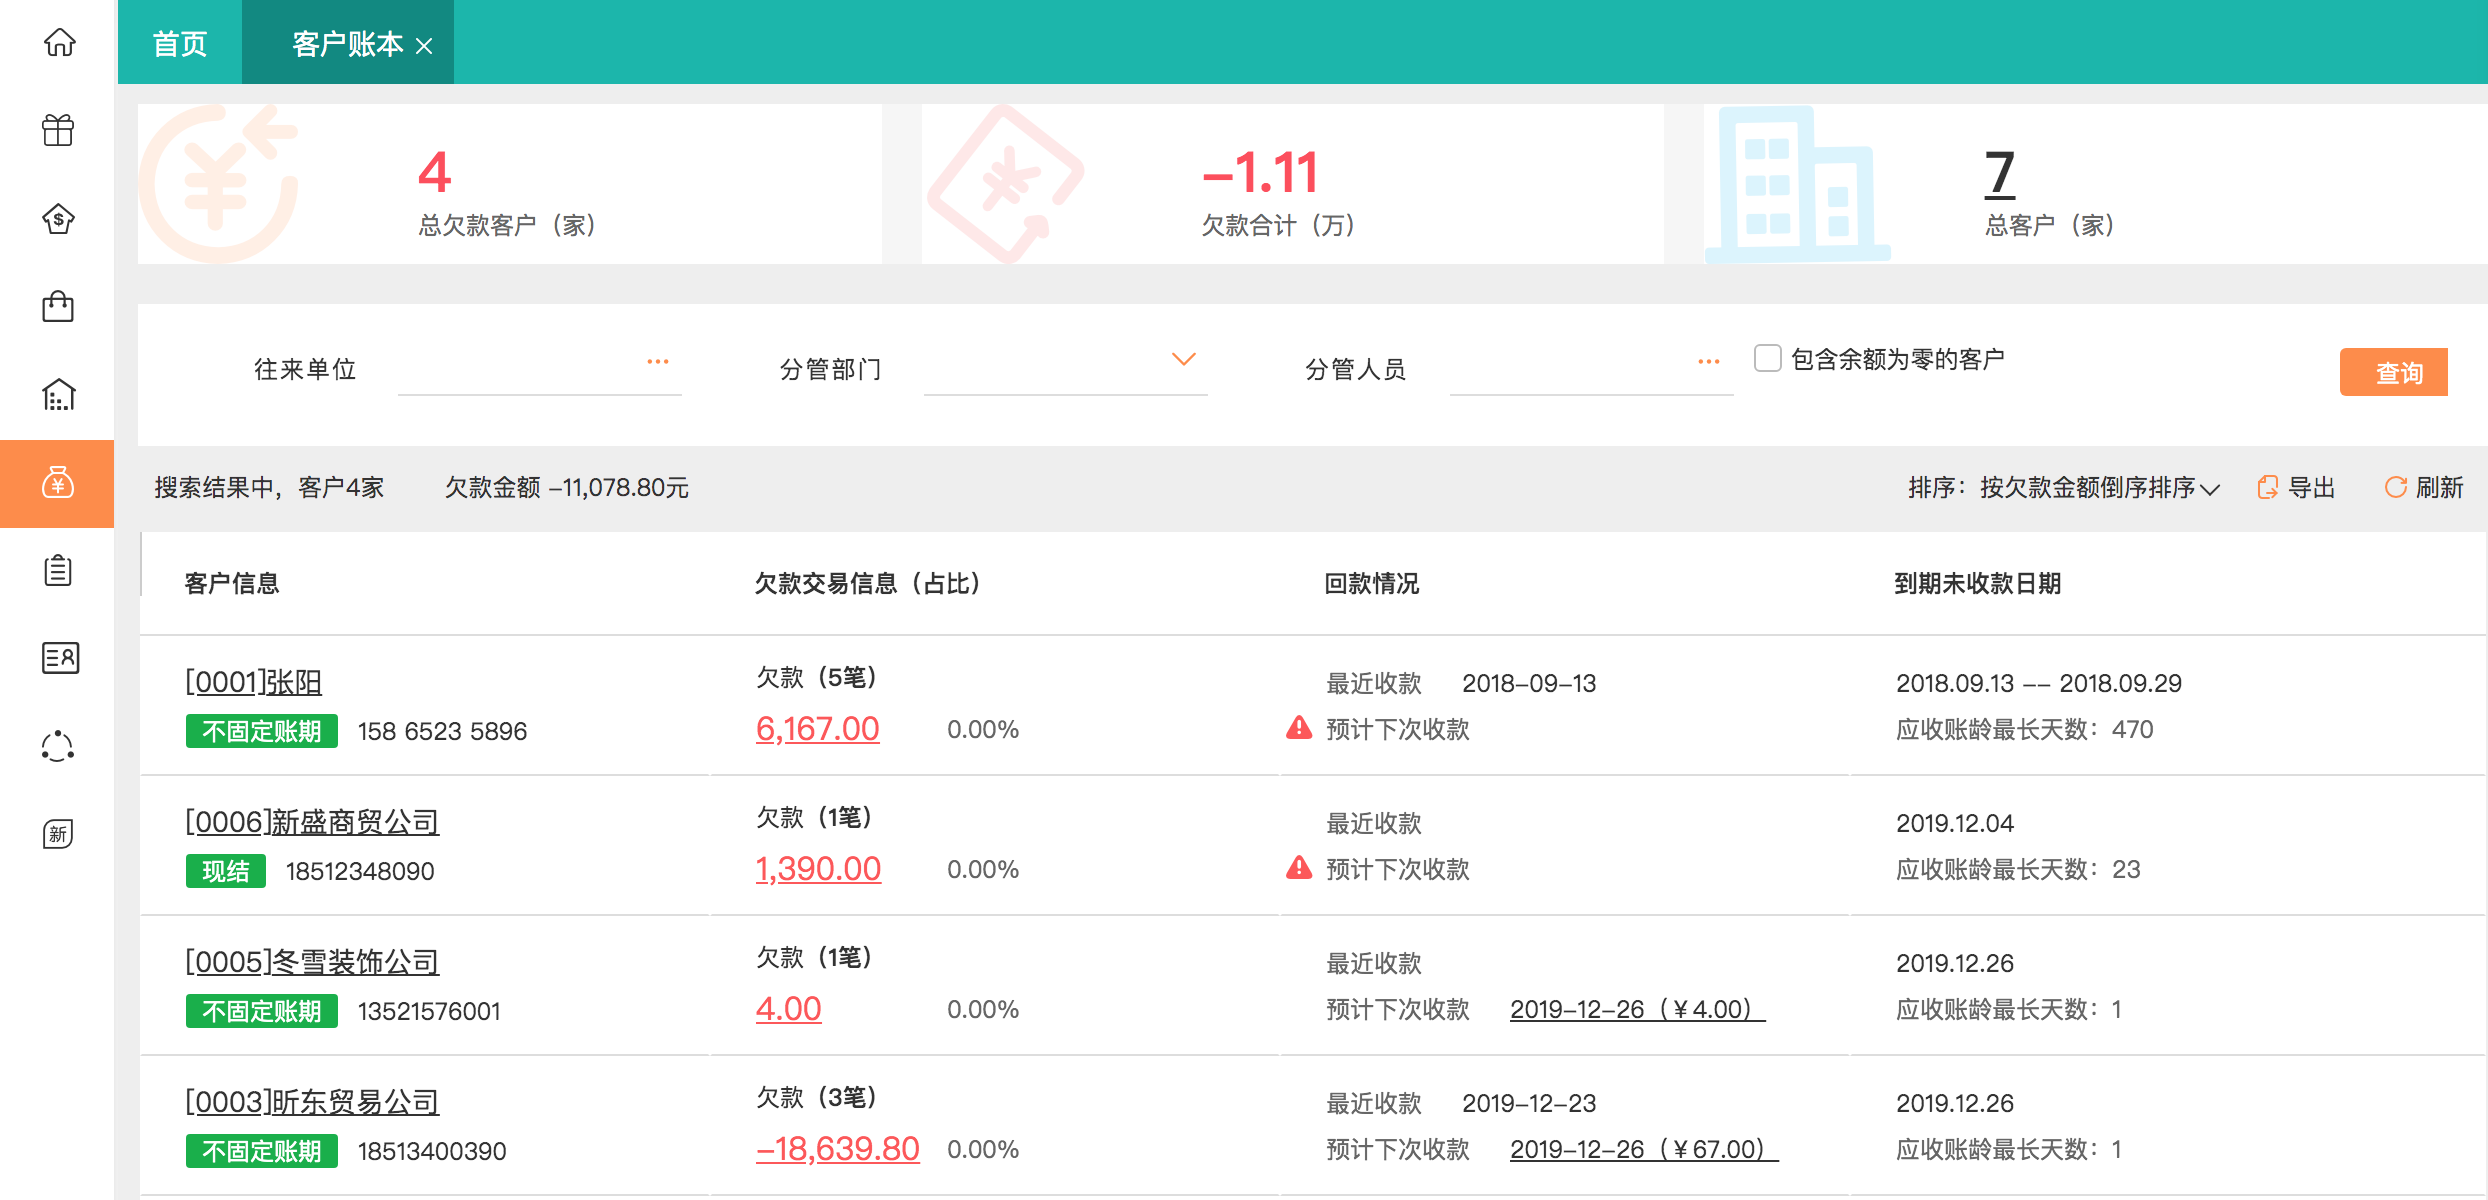The image size is (2488, 1200).
Task: Click the grid/table icon in sidebar
Action: [x=59, y=657]
